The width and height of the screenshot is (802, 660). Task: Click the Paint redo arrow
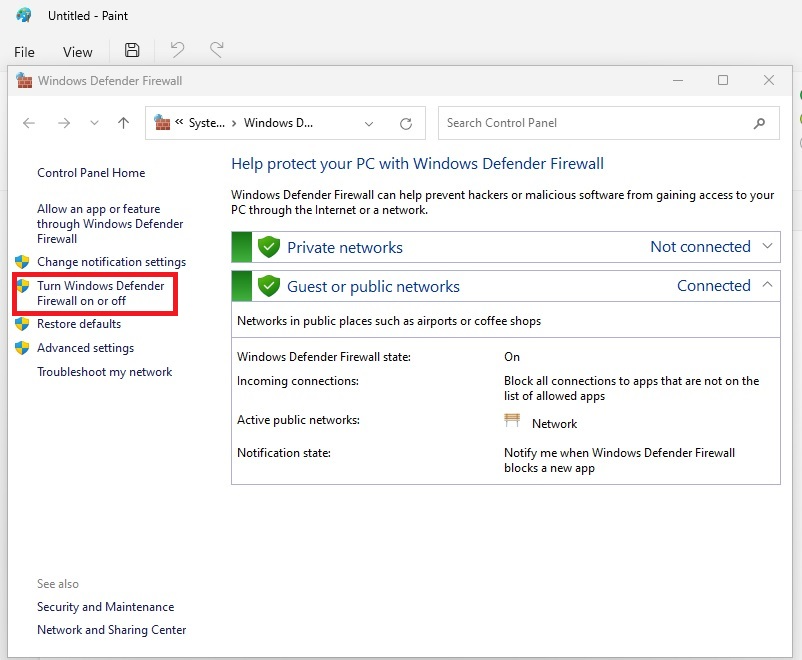(x=217, y=50)
